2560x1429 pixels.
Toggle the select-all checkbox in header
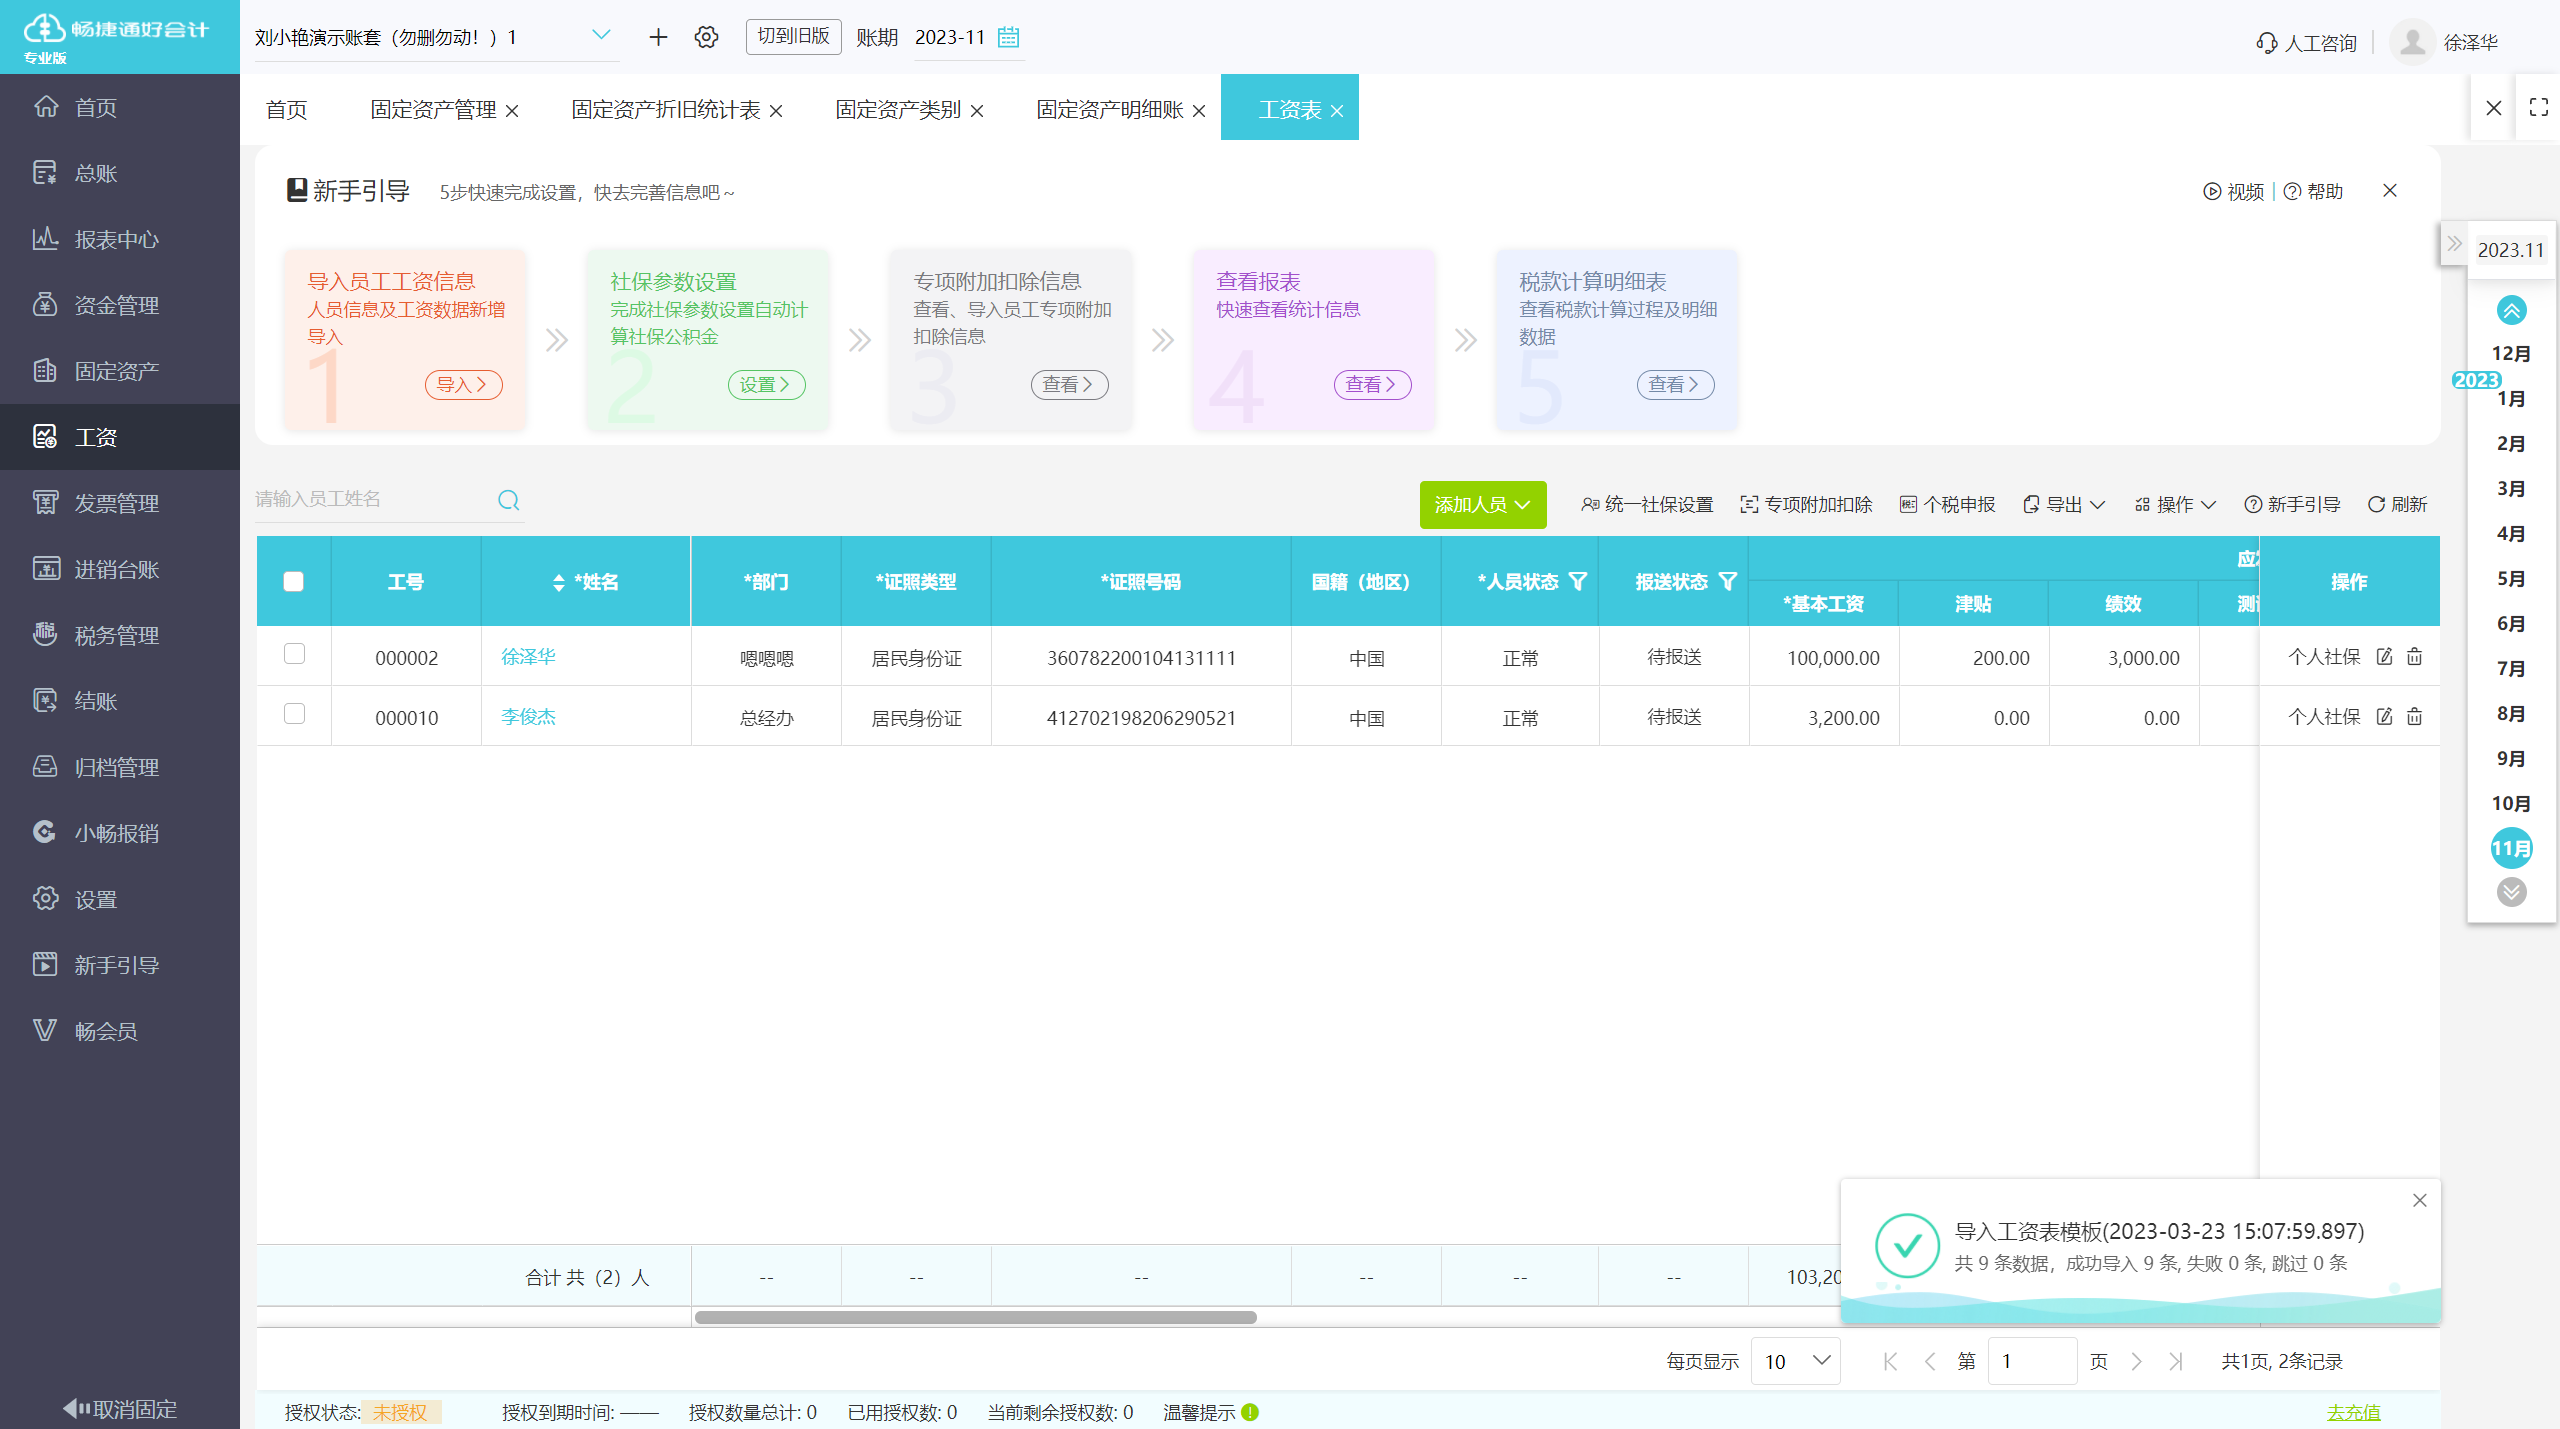[x=295, y=582]
